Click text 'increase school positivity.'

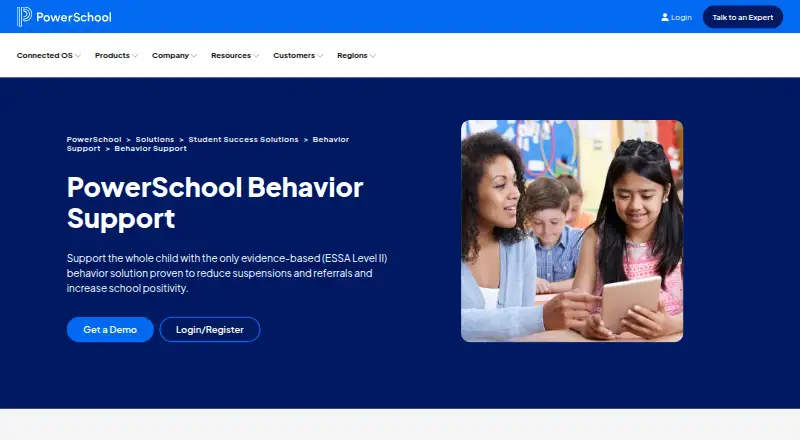[128, 288]
